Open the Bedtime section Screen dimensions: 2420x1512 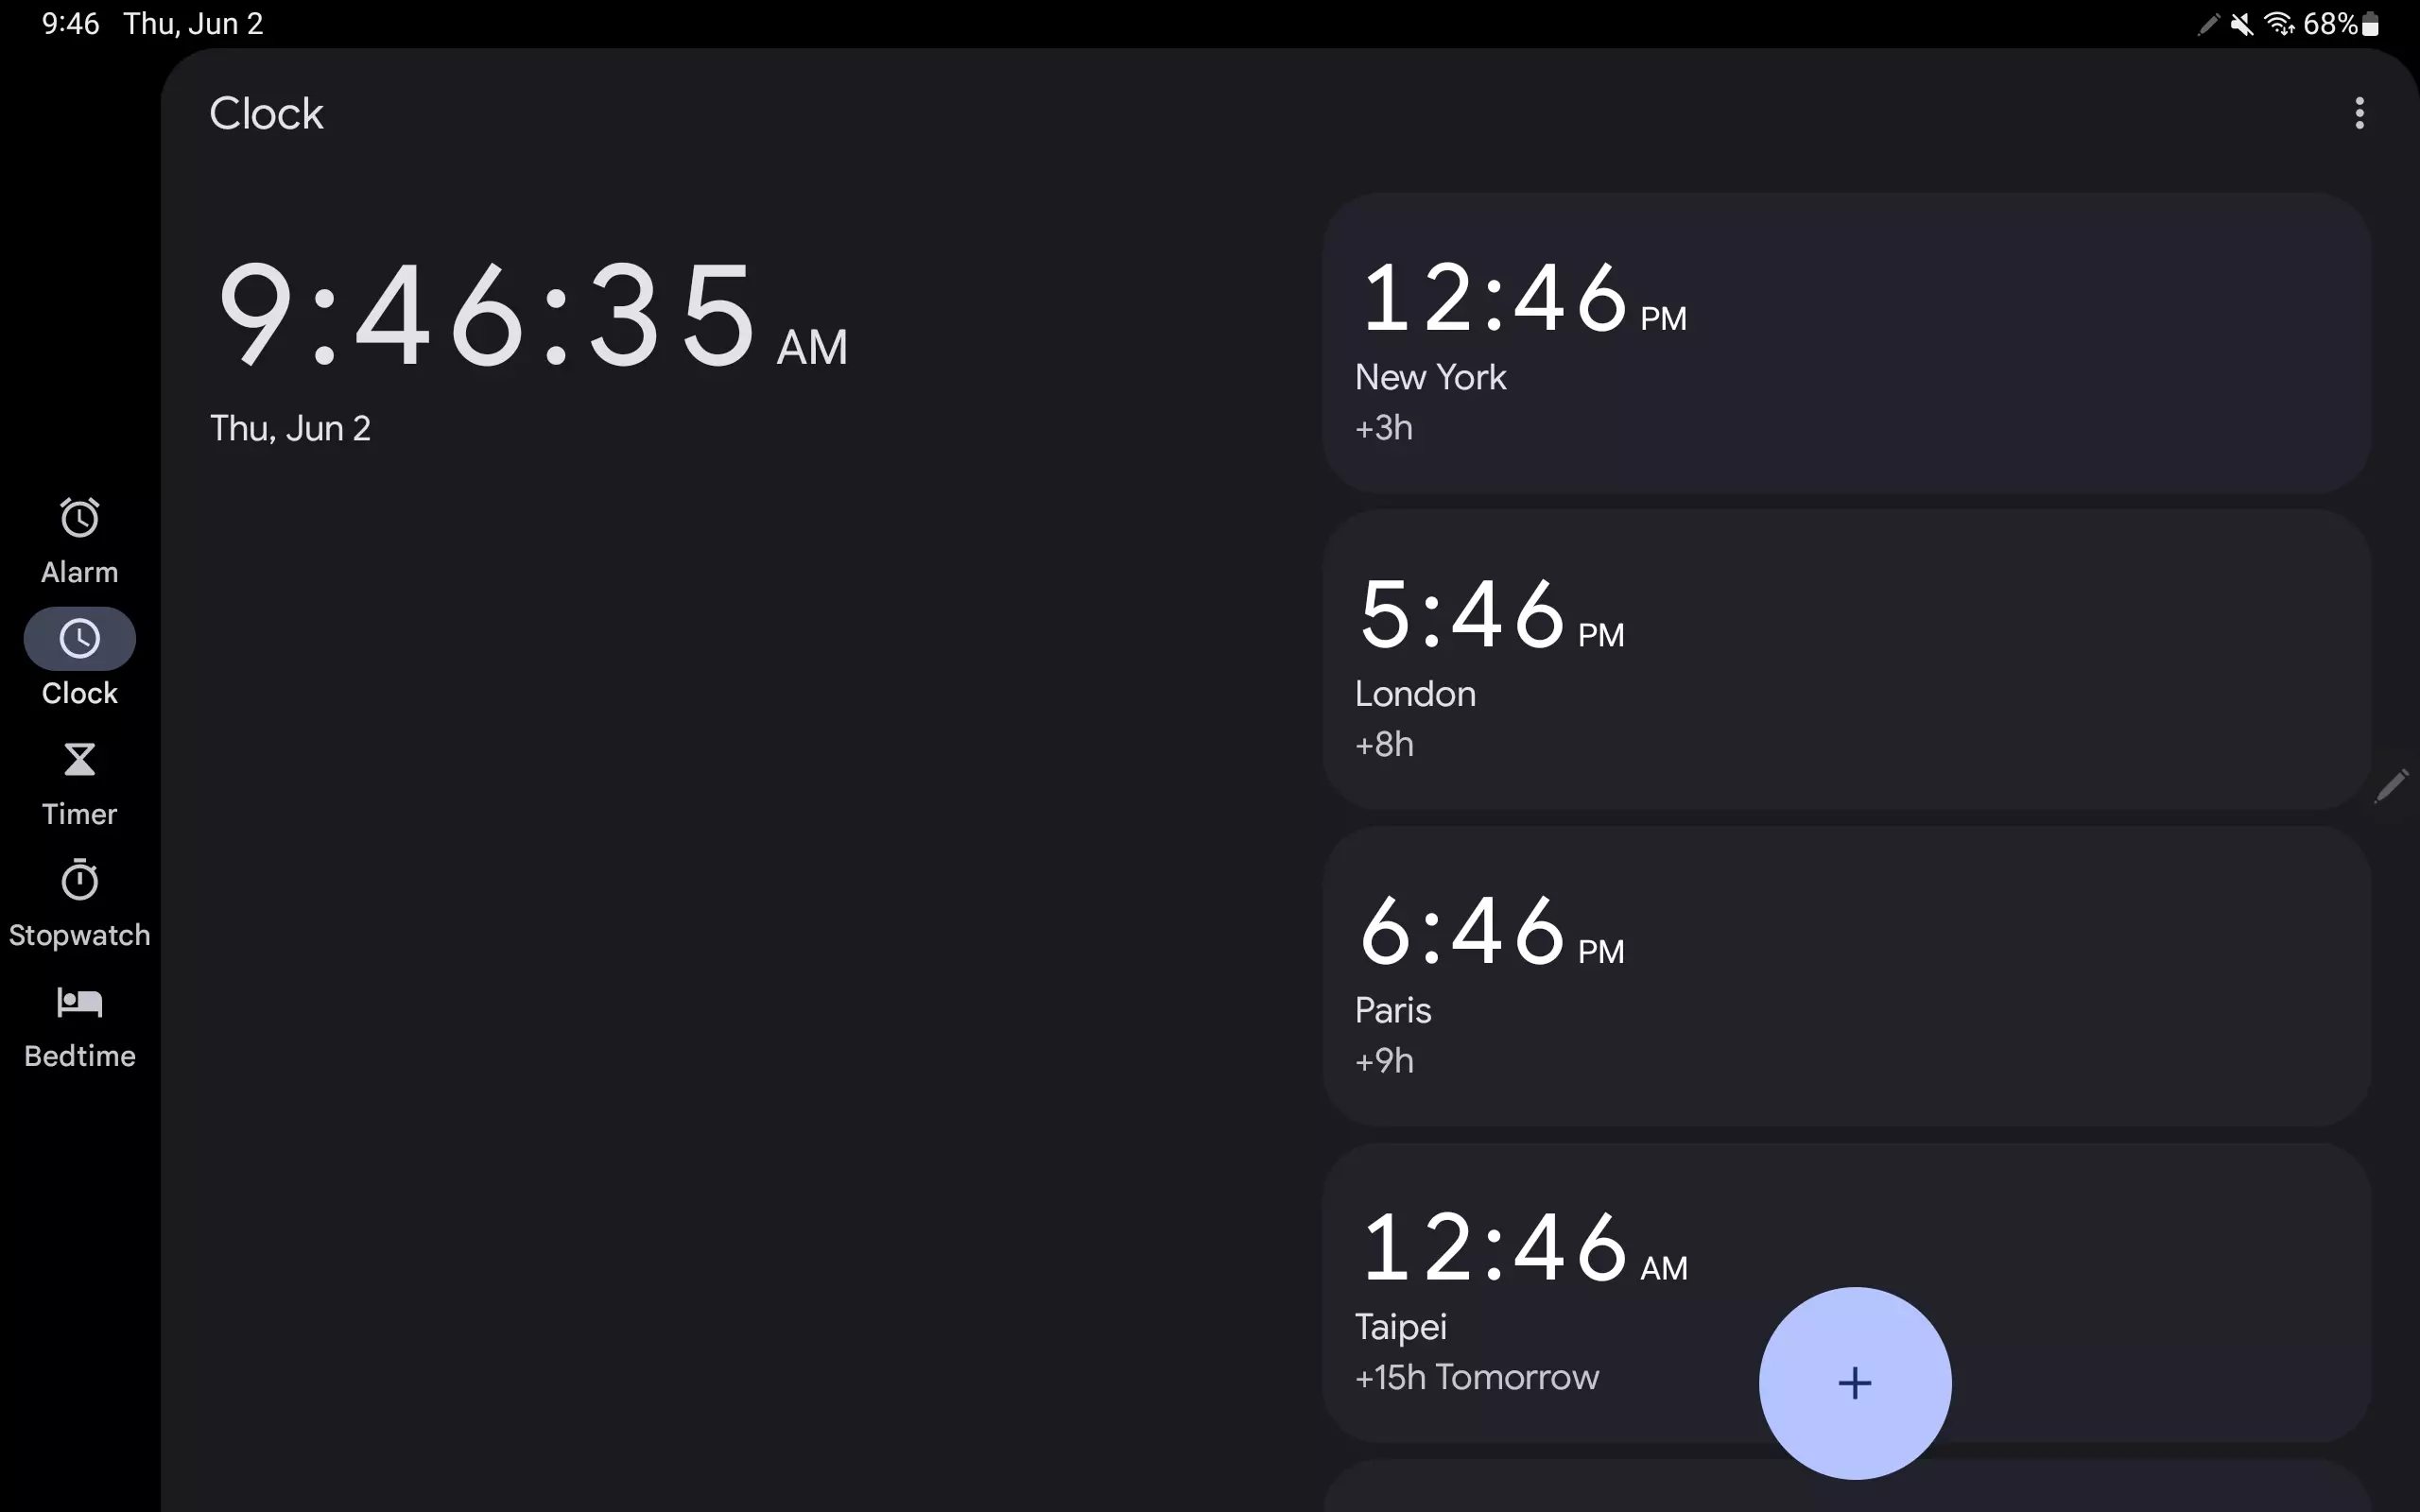point(80,1022)
